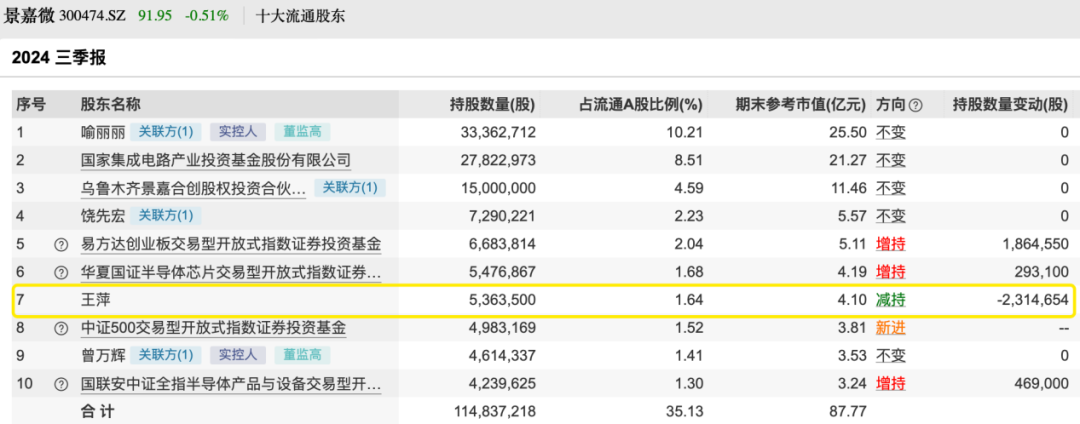Click 关联方(1) tag next to 喻丽丽
Image resolution: width=1080 pixels, height=424 pixels.
tap(169, 131)
